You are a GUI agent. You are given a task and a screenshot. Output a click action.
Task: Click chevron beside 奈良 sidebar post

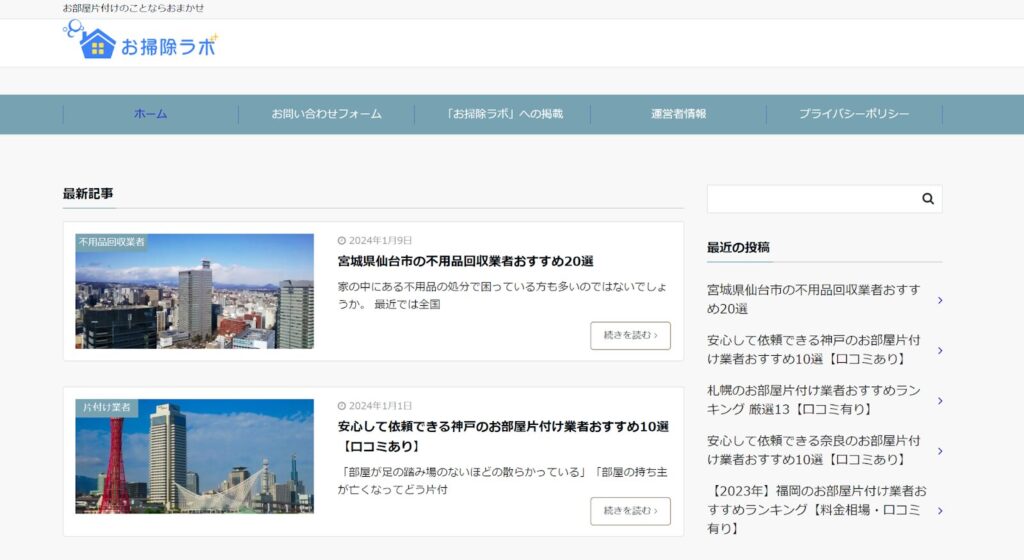[x=939, y=450]
